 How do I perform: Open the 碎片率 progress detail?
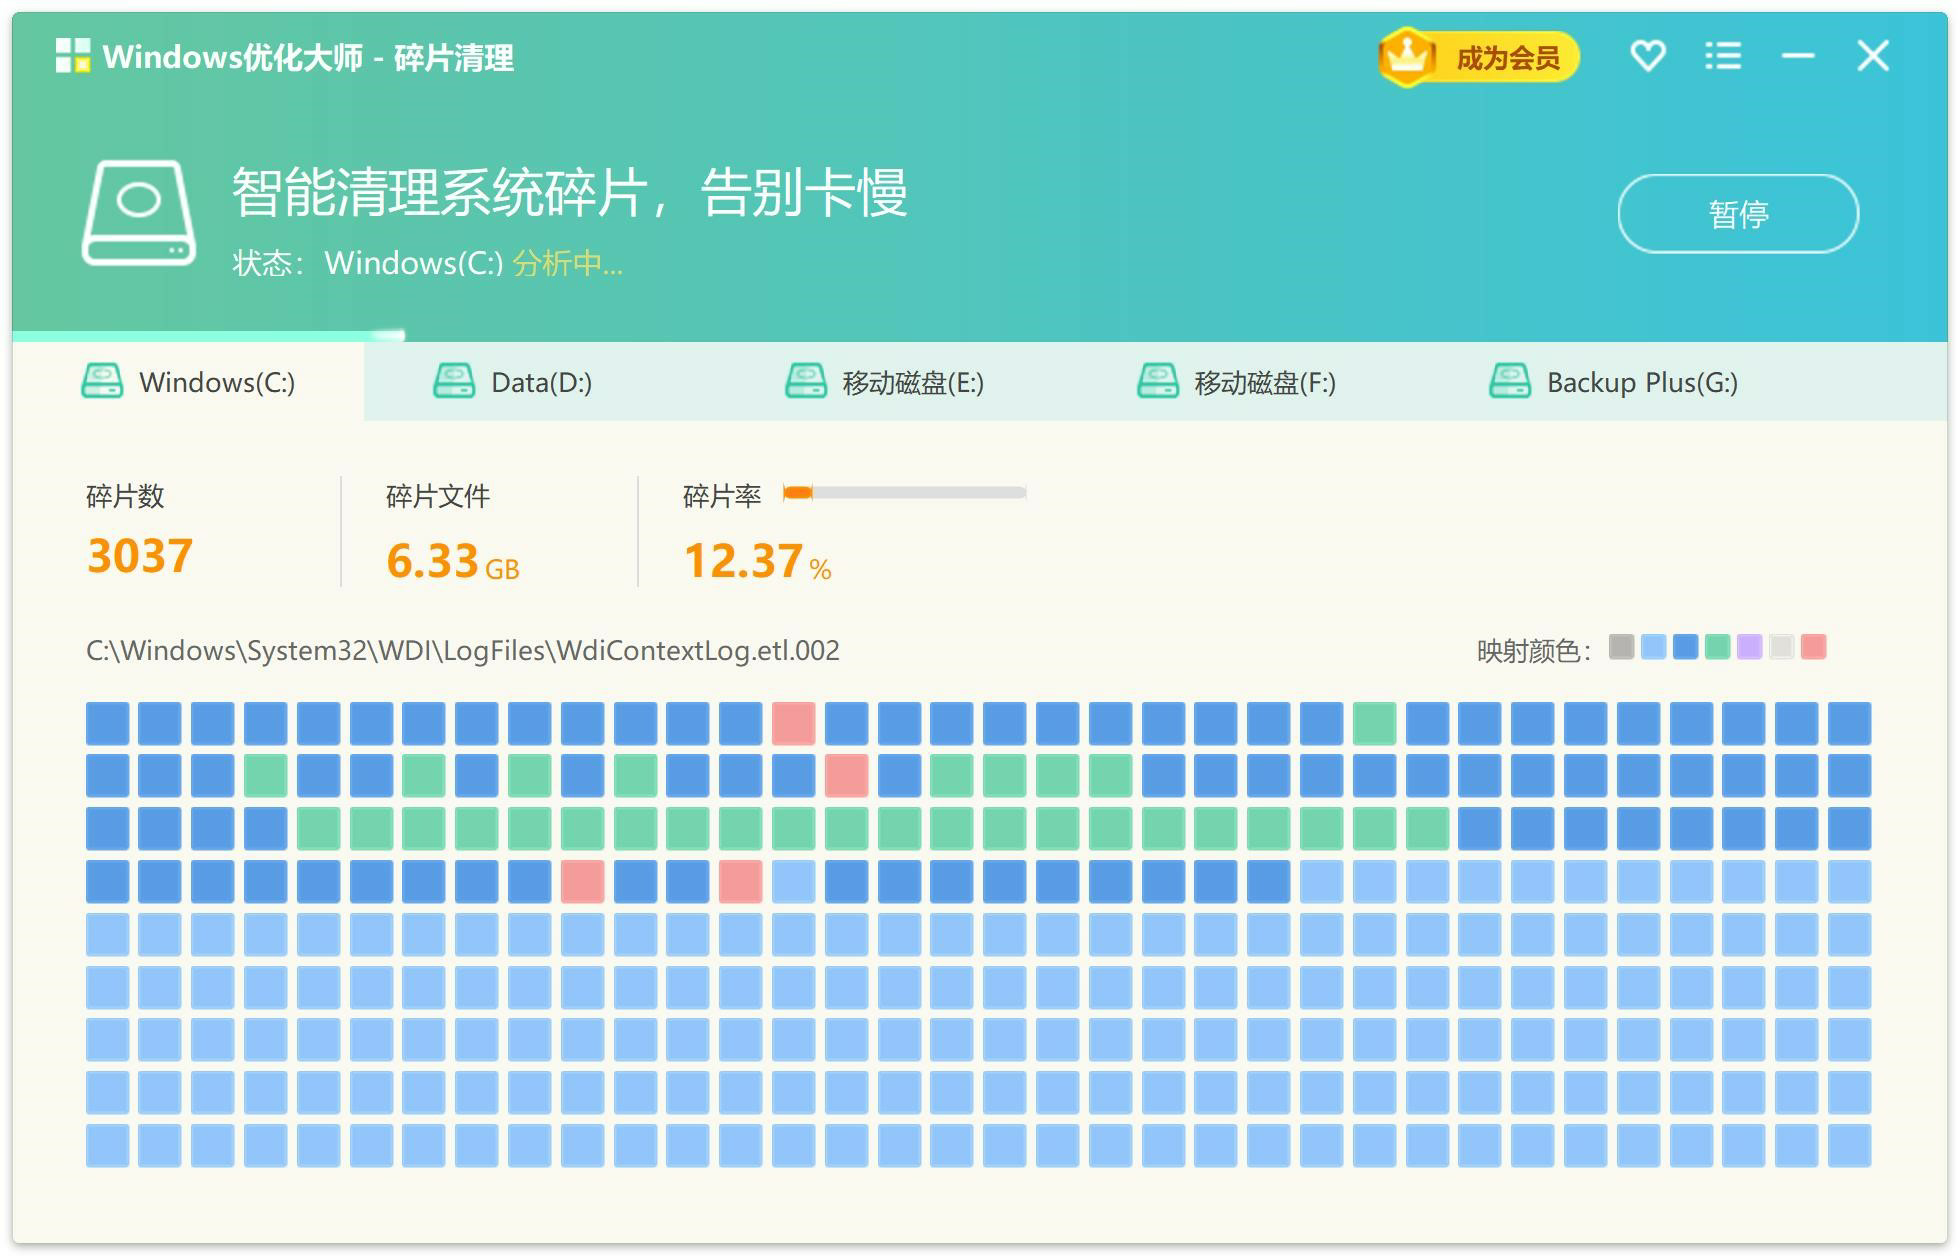(x=903, y=492)
